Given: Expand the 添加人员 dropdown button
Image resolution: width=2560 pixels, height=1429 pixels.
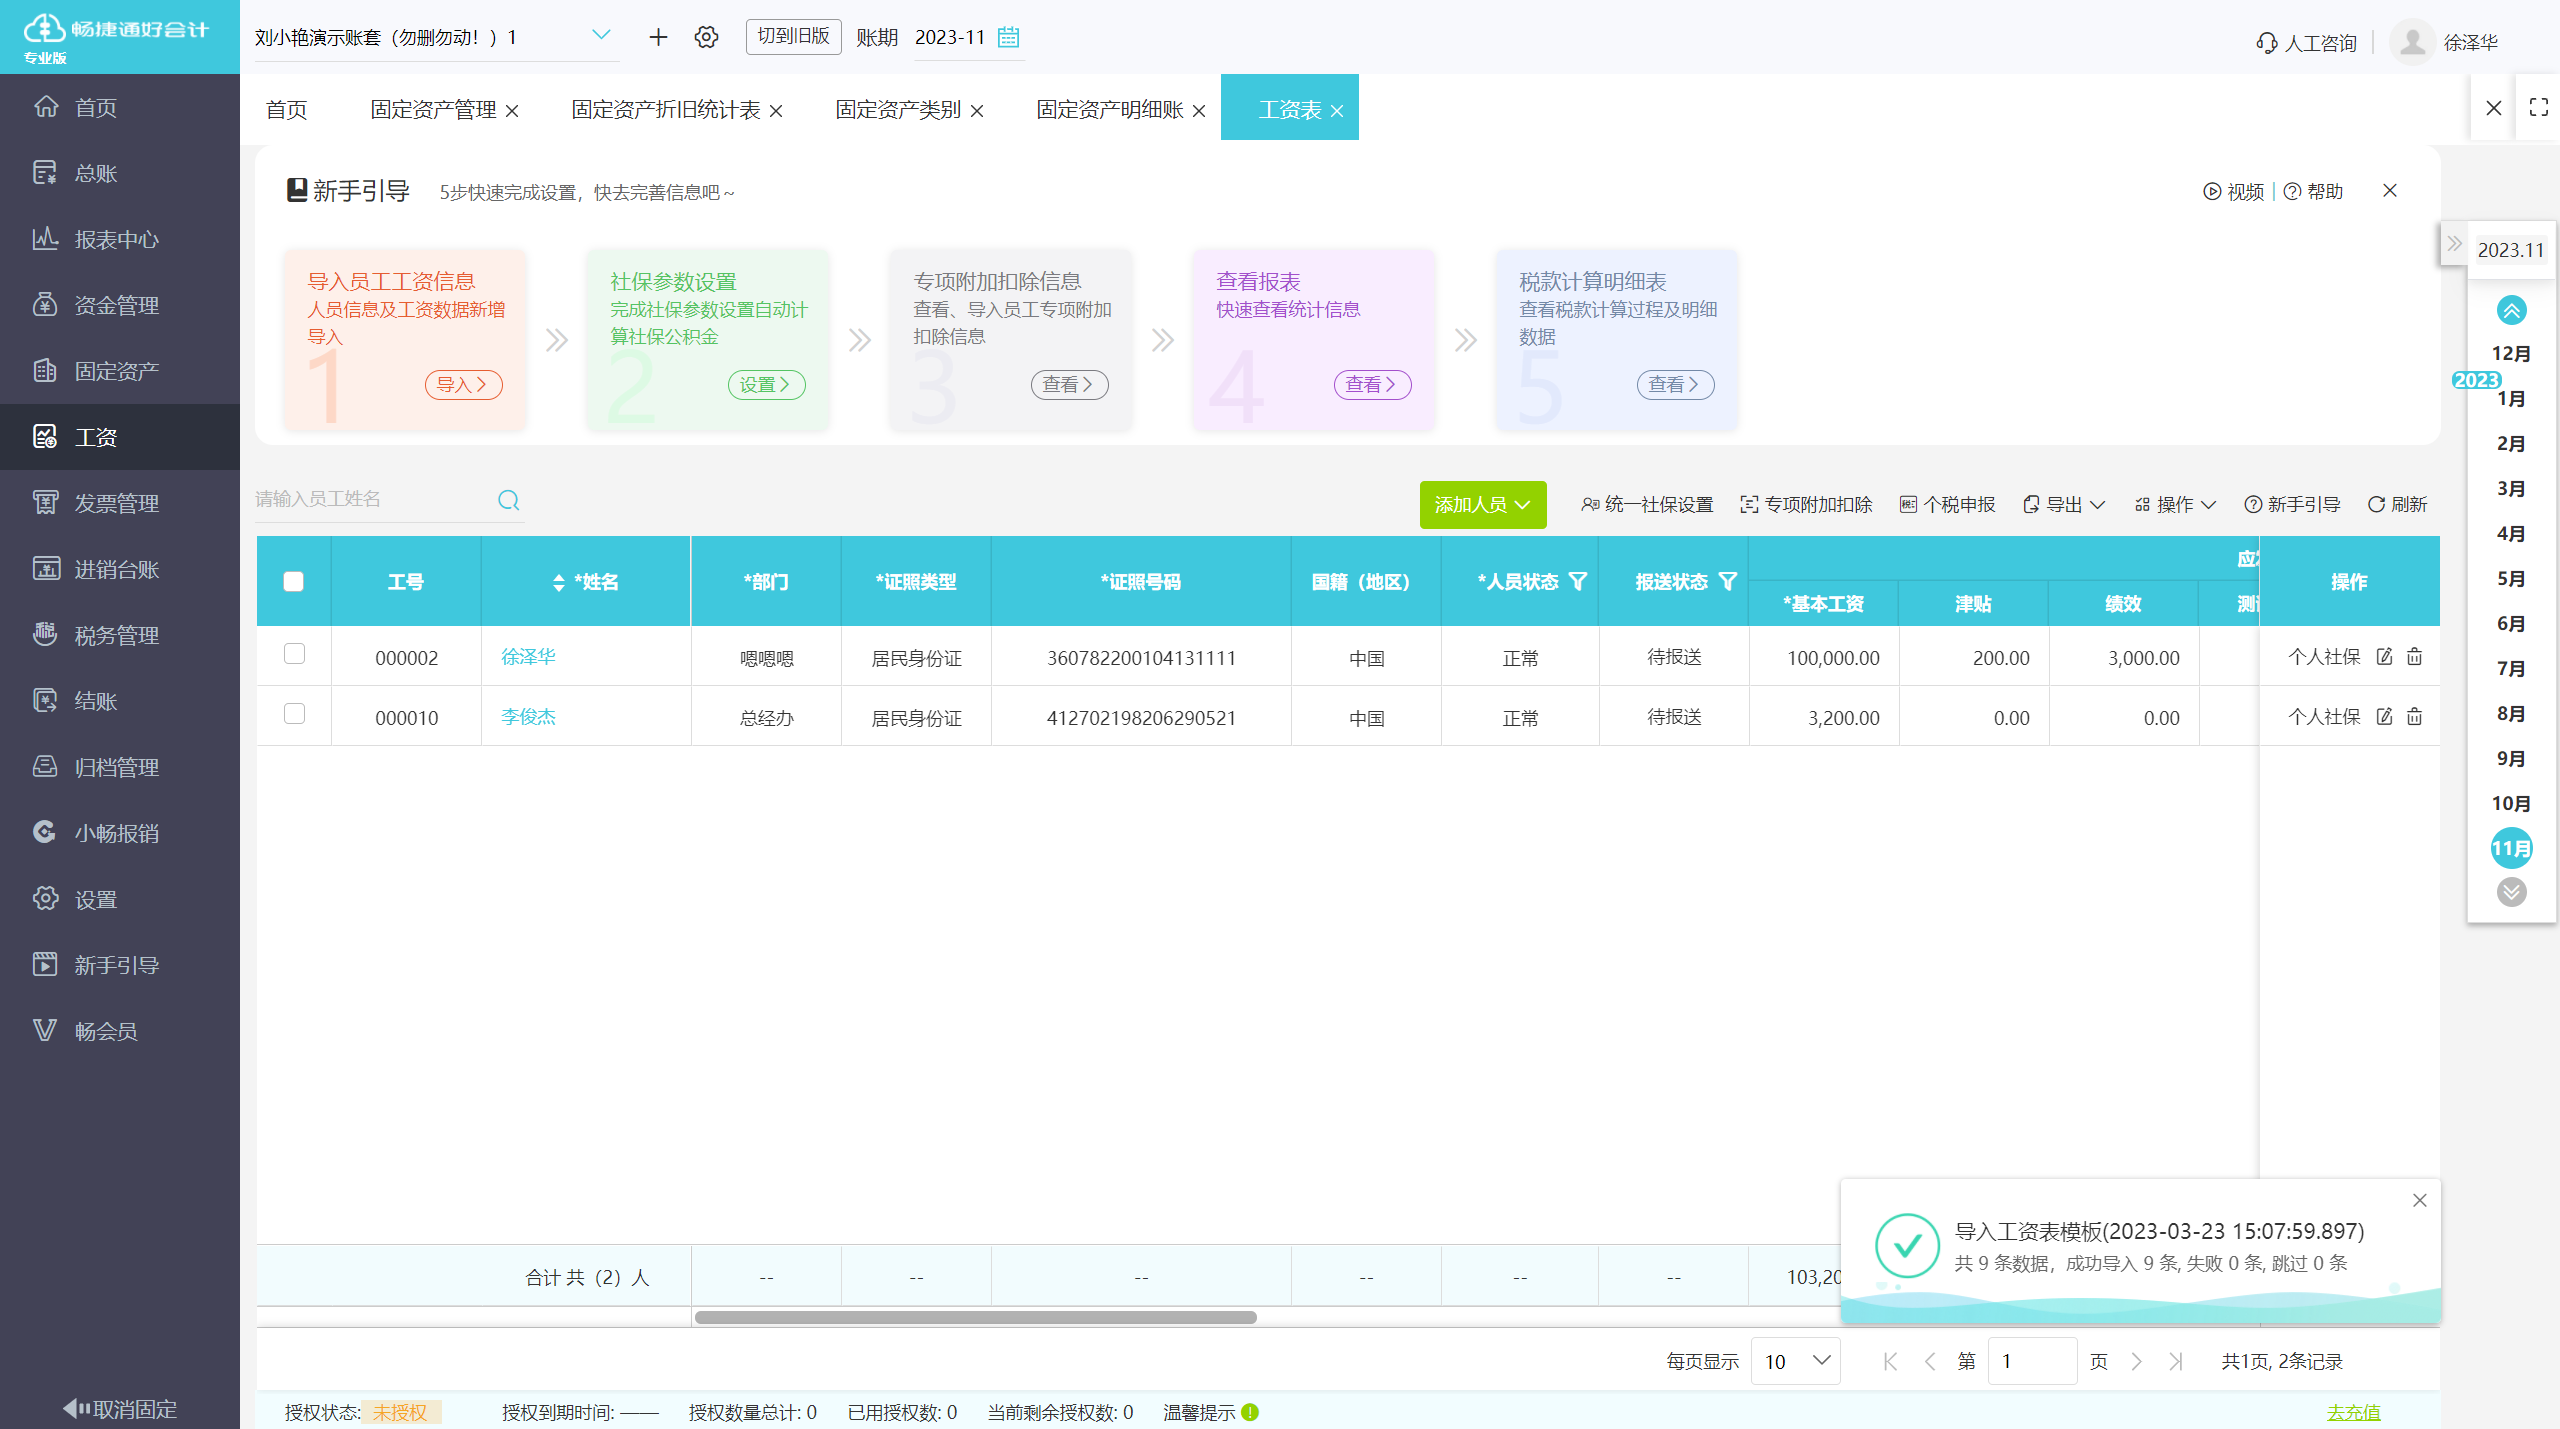Looking at the screenshot, I should 1528,504.
